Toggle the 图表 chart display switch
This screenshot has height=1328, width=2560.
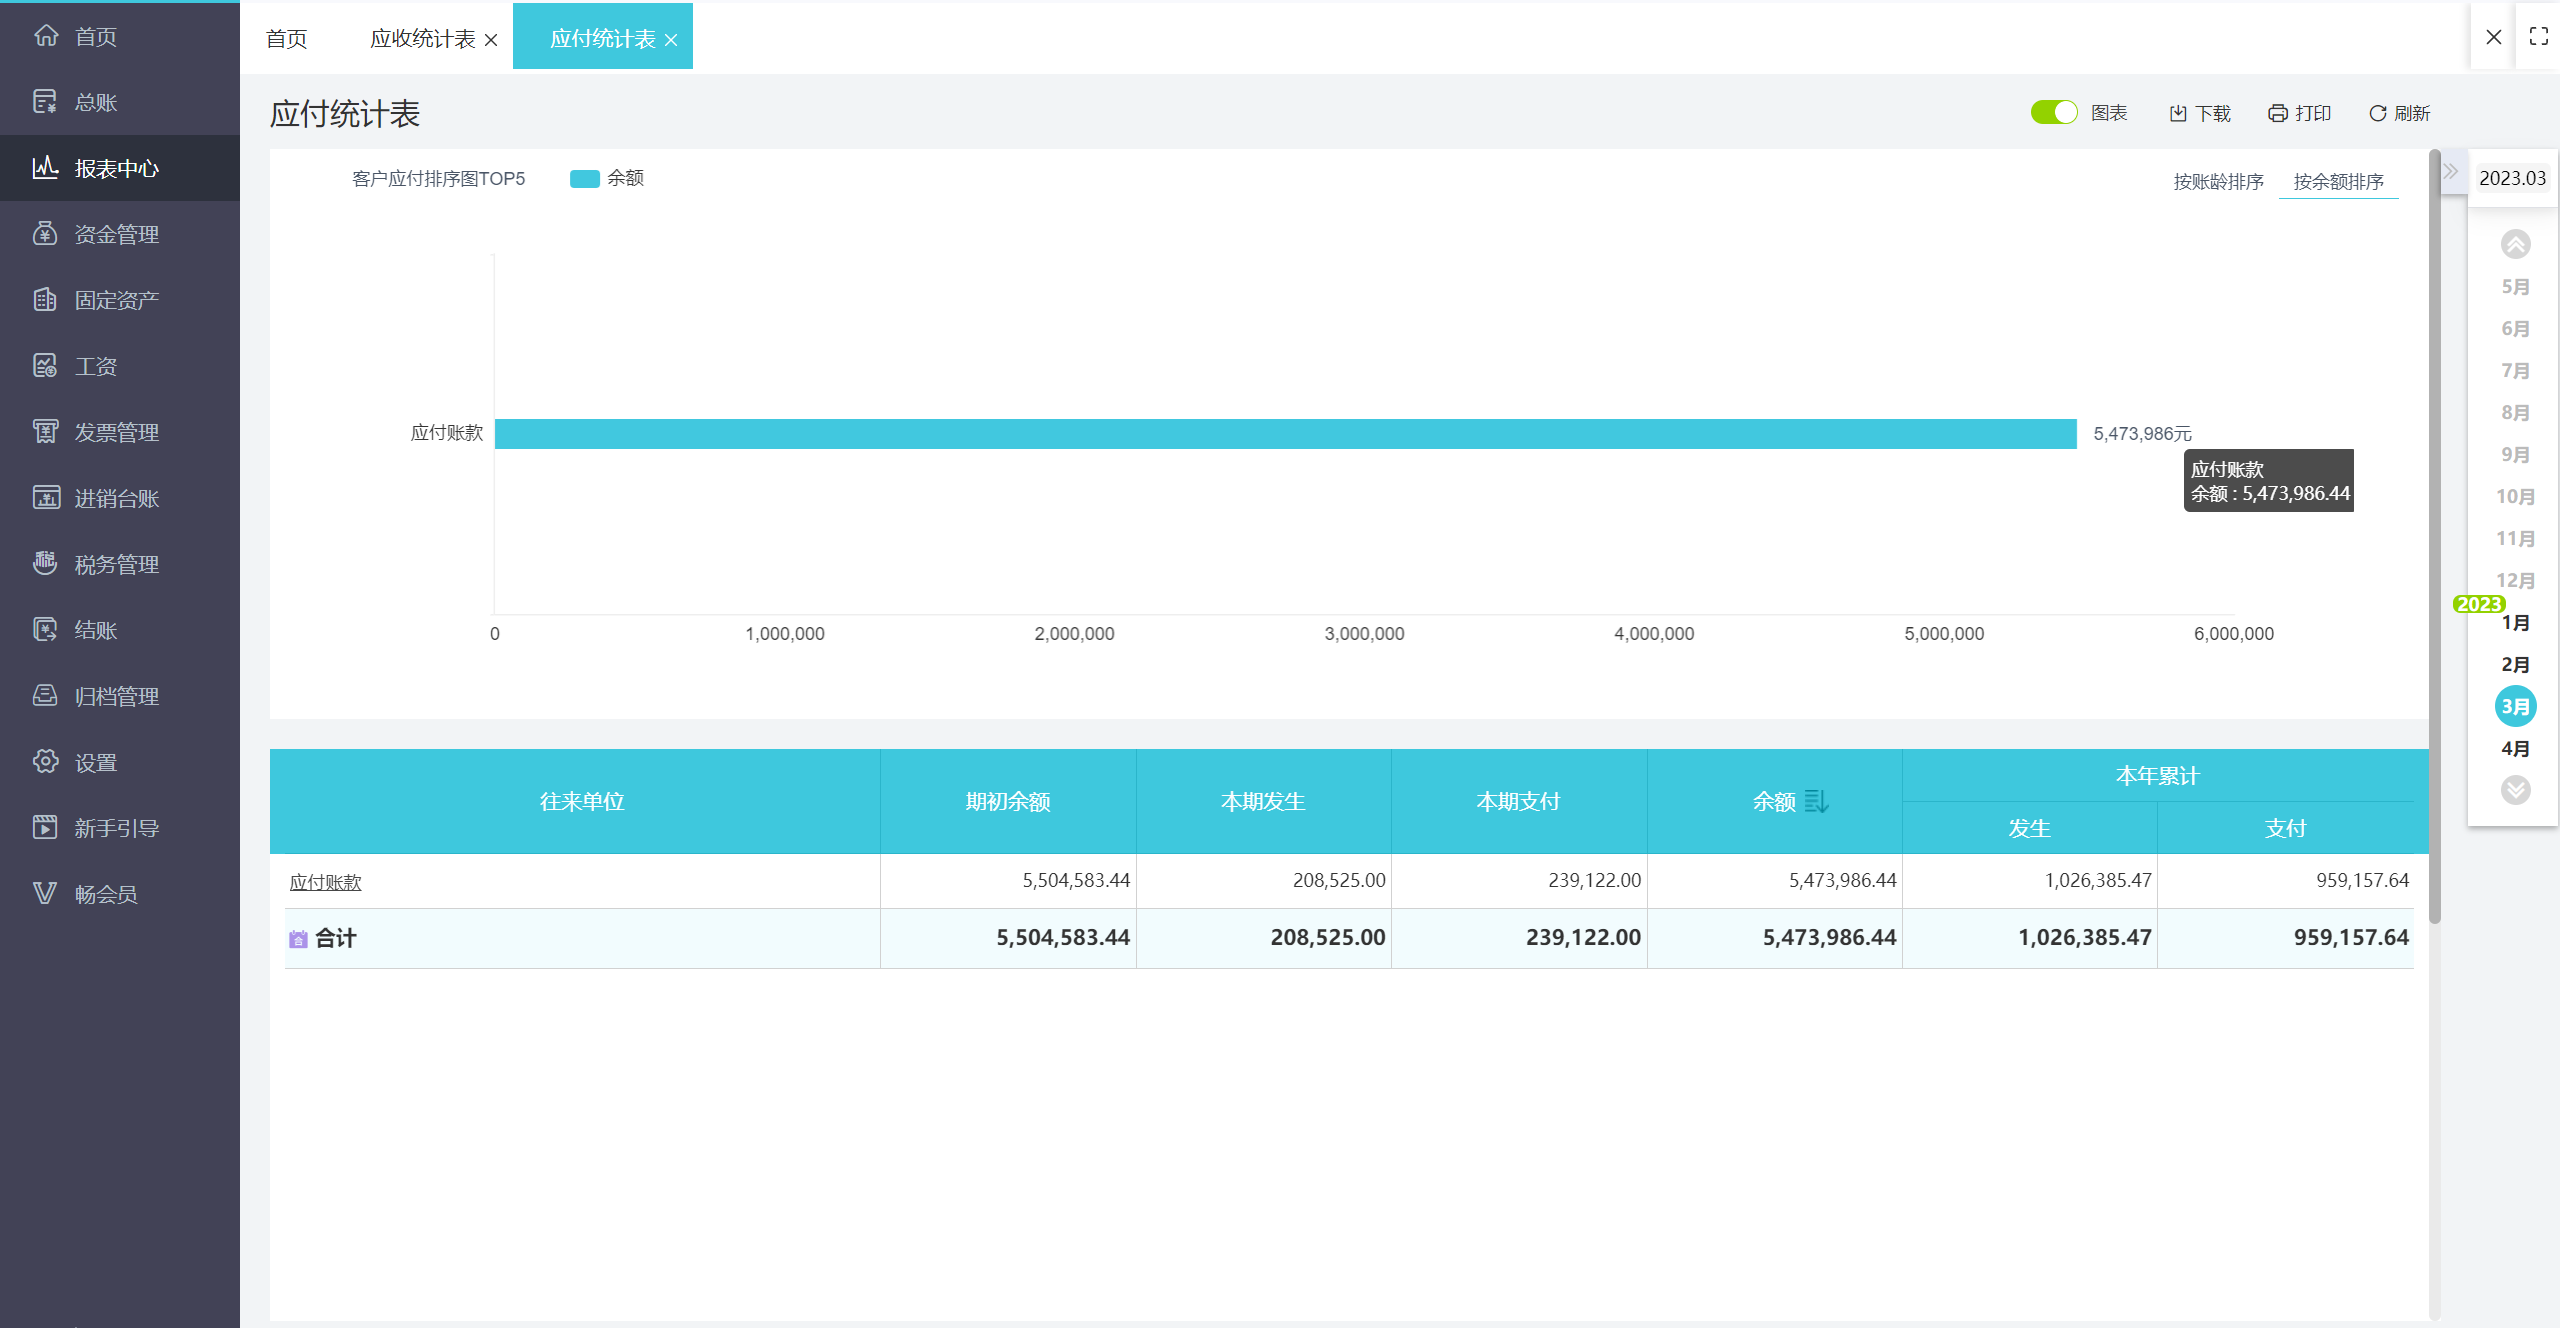tap(2052, 113)
